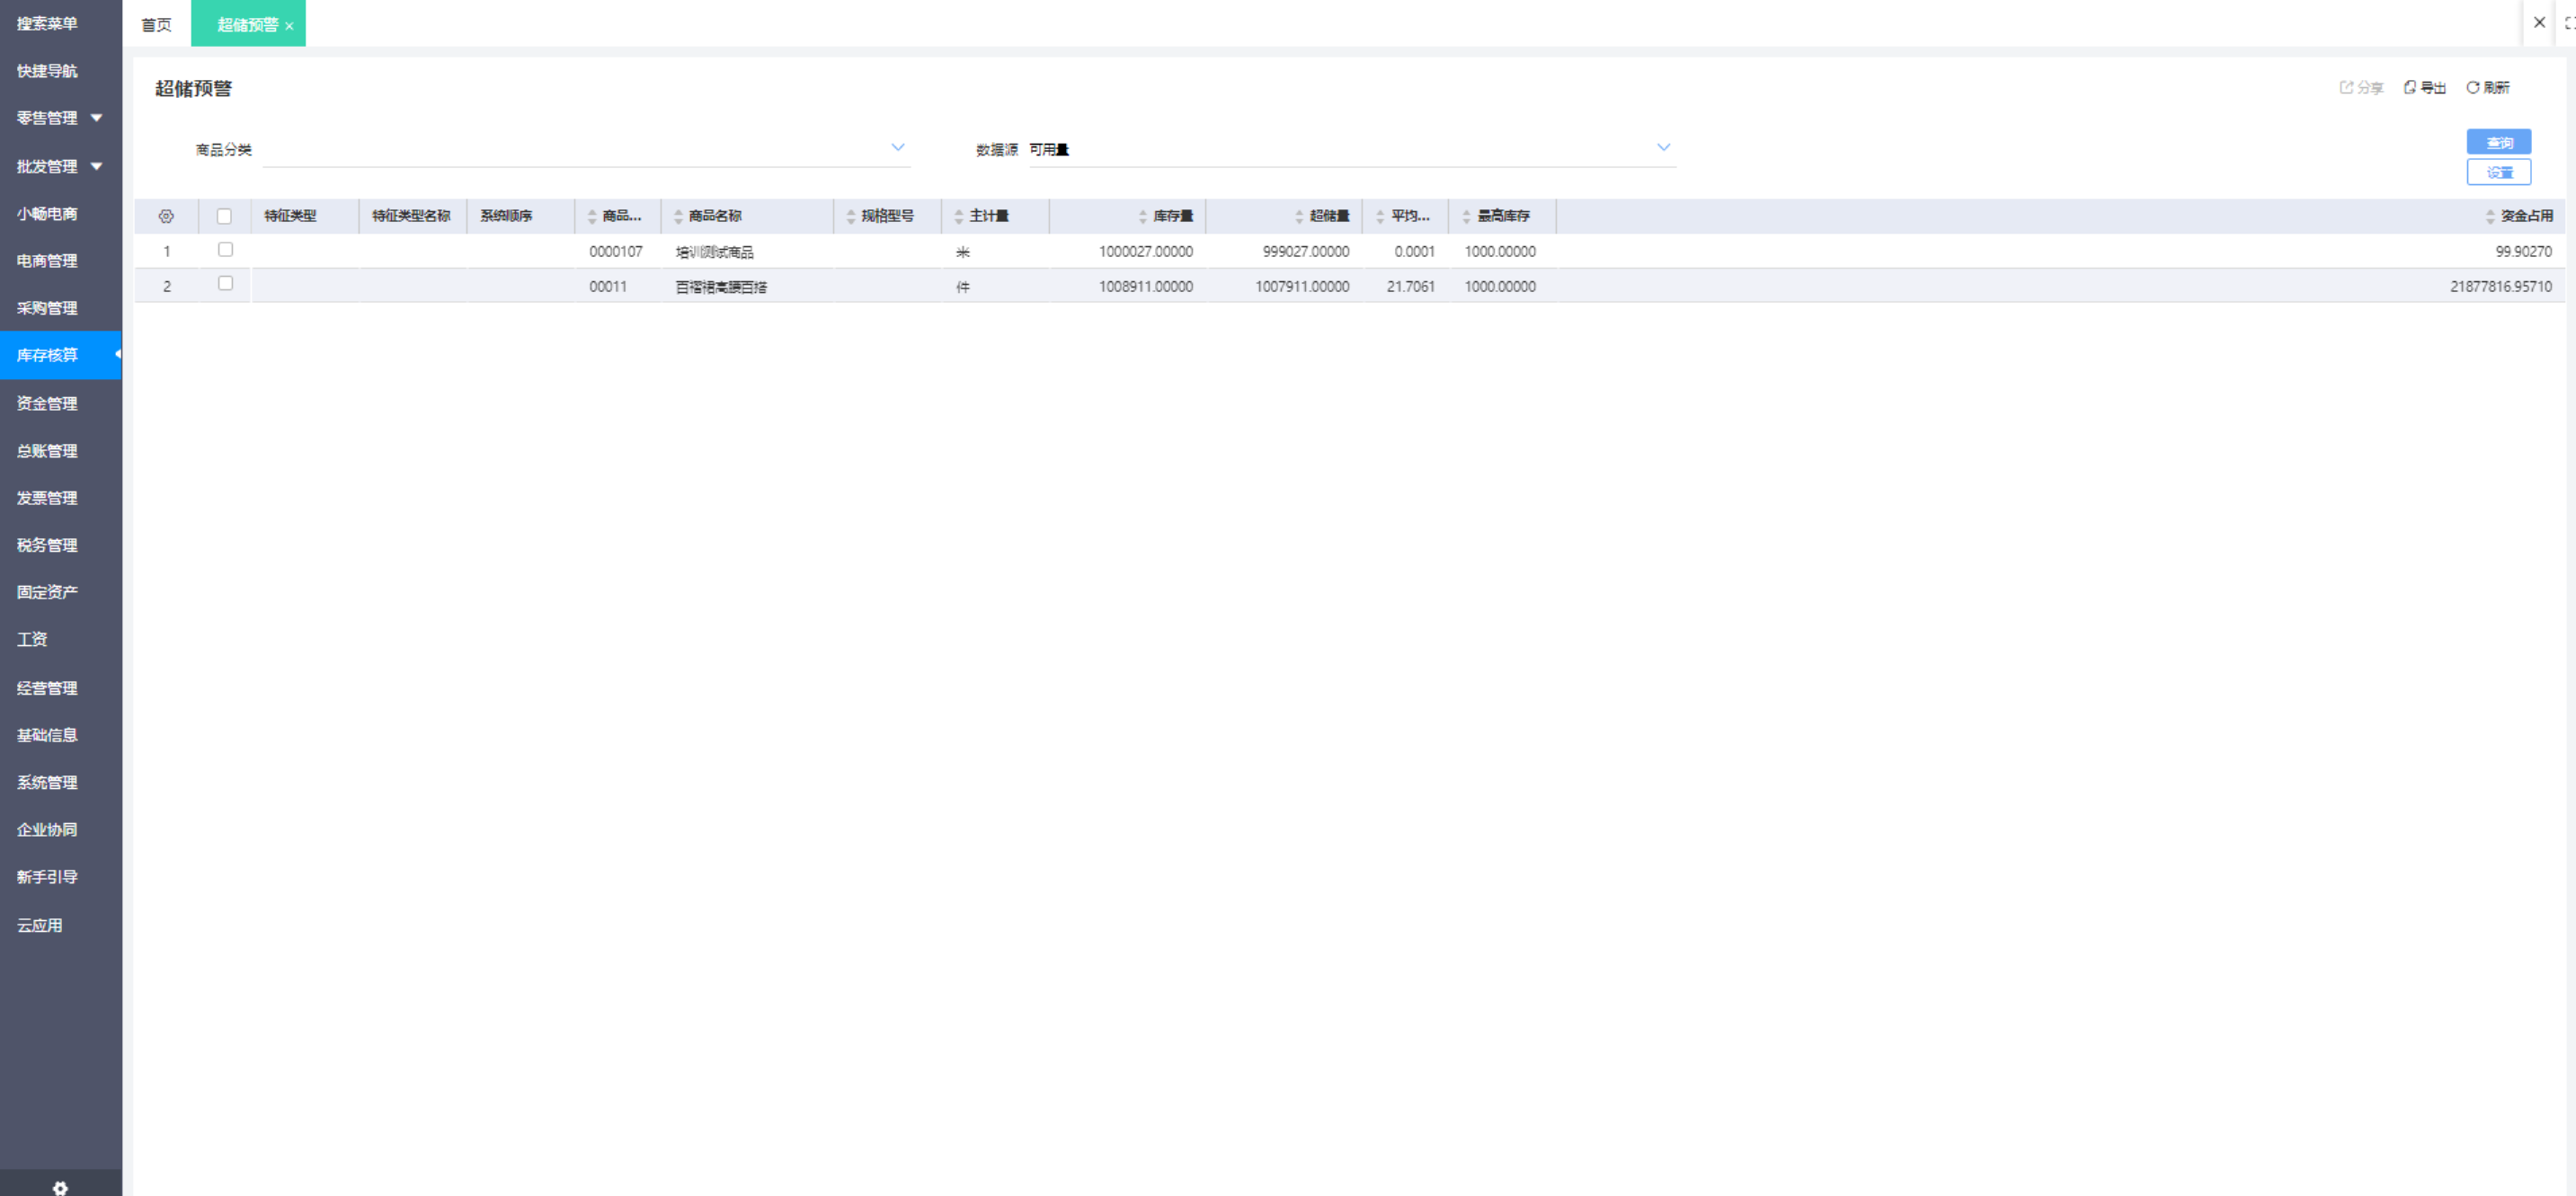Expand the 数据源 可用量 dropdown
This screenshot has width=2576, height=1196.
(1663, 149)
